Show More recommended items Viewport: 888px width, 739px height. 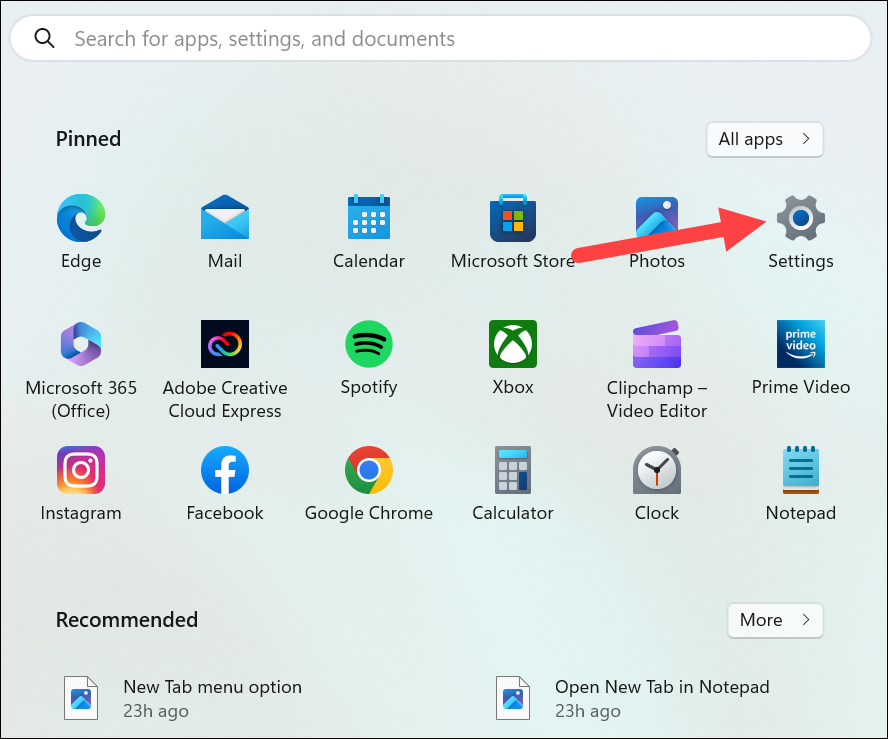775,620
